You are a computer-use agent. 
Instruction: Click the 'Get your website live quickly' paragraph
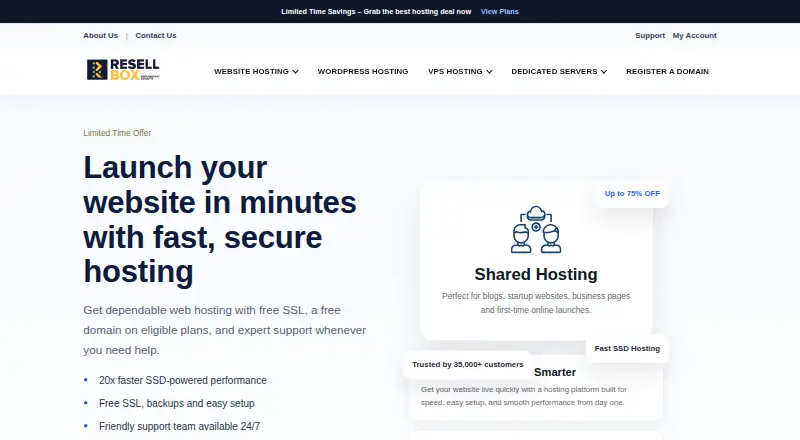click(x=524, y=396)
